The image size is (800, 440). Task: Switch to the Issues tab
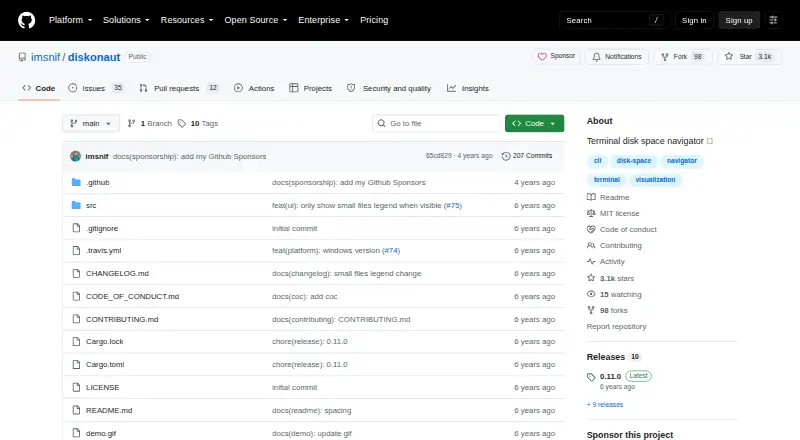point(96,88)
